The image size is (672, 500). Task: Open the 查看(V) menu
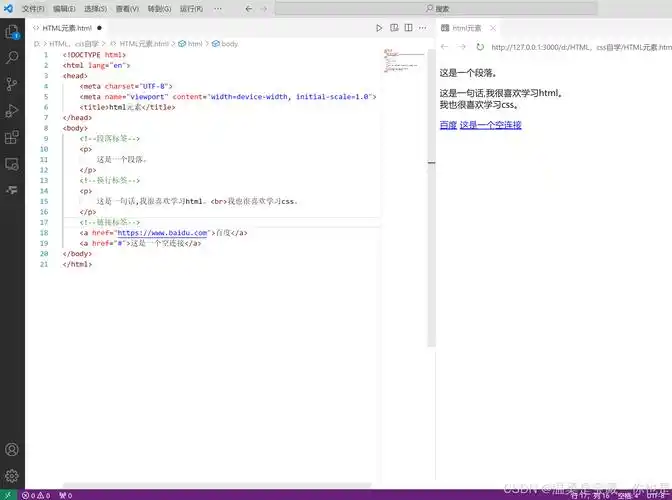pyautogui.click(x=127, y=8)
